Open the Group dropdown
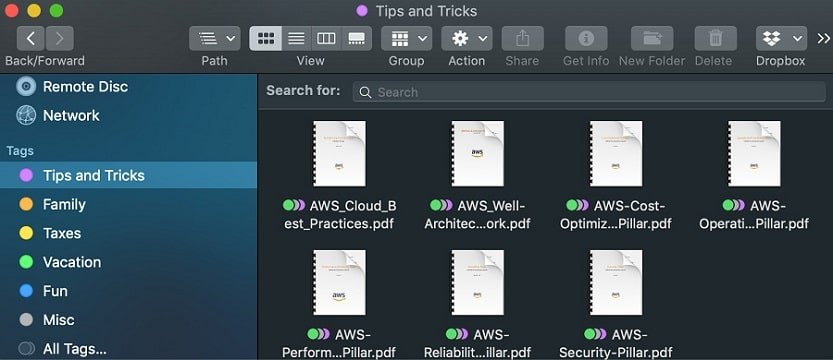The width and height of the screenshot is (833, 360). tap(406, 38)
